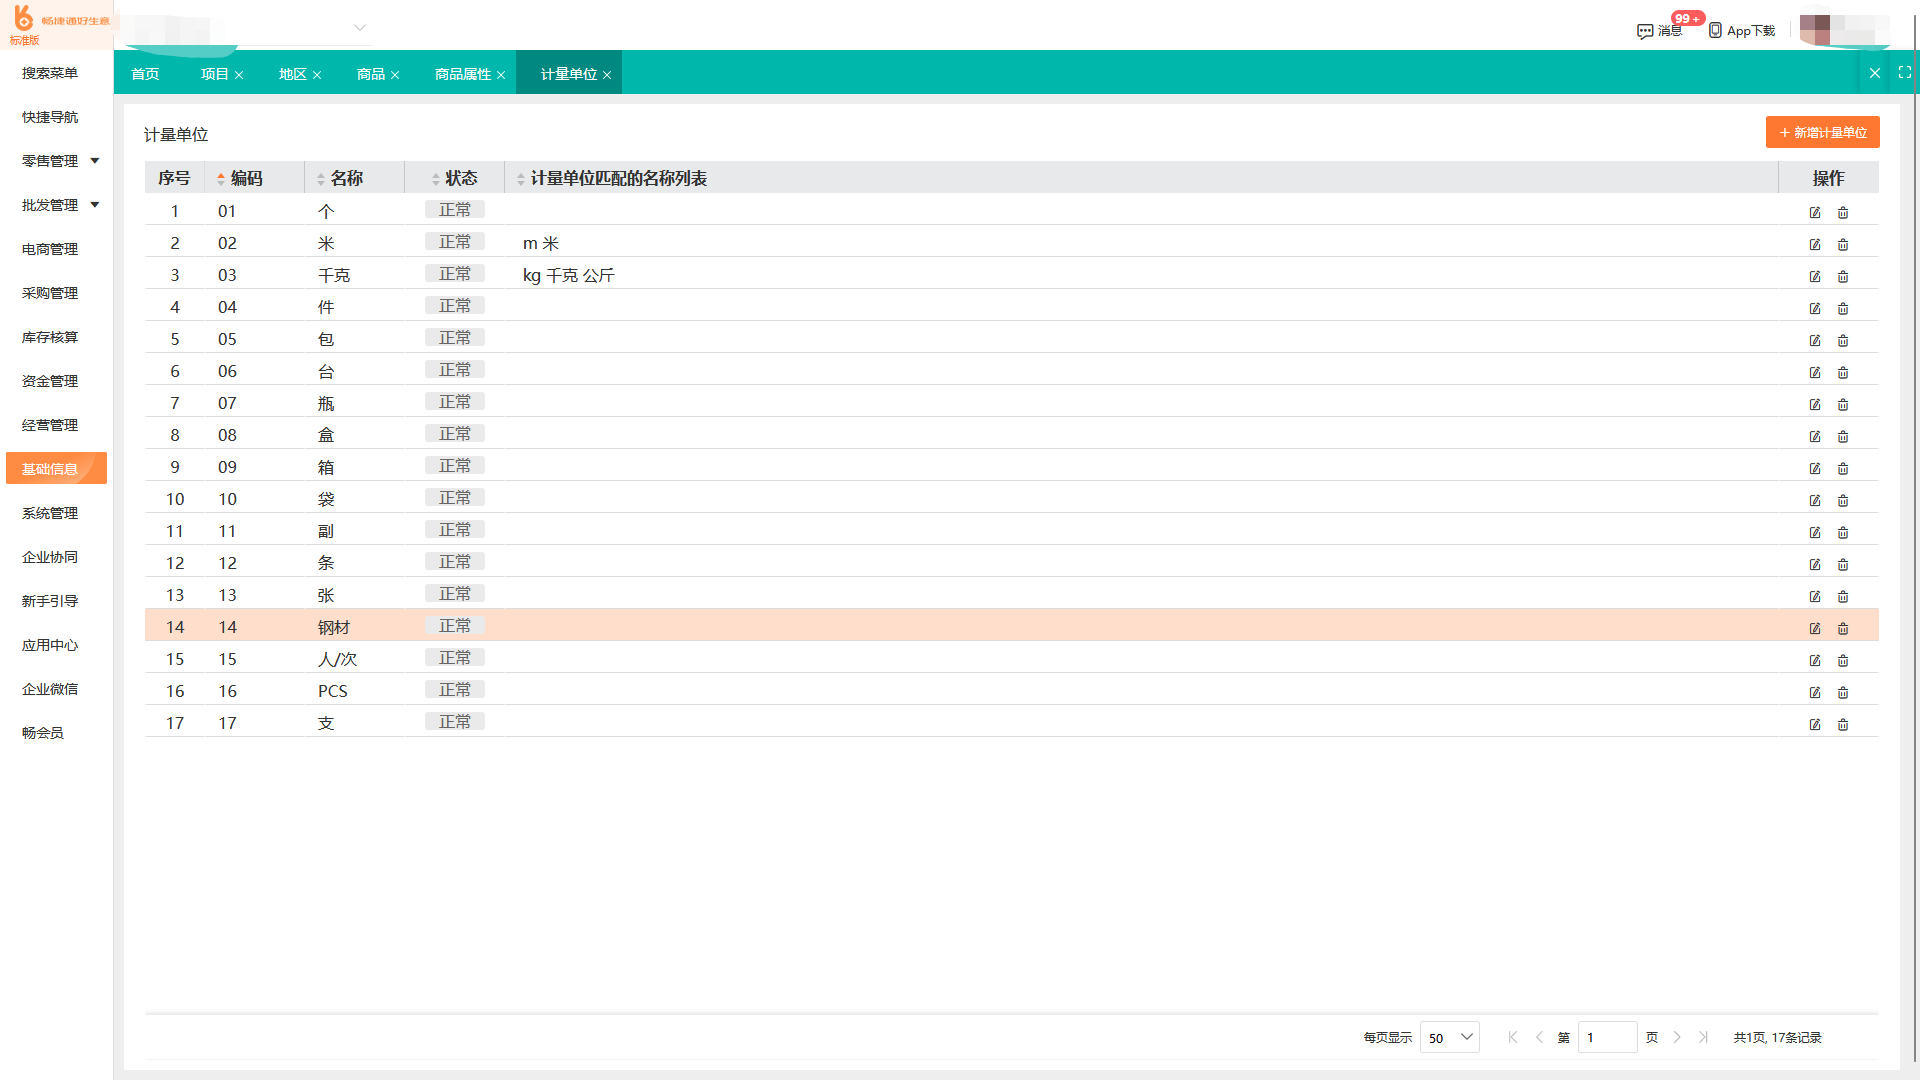The image size is (1920, 1080).
Task: Click delete icon for PCS row
Action: coord(1844,691)
